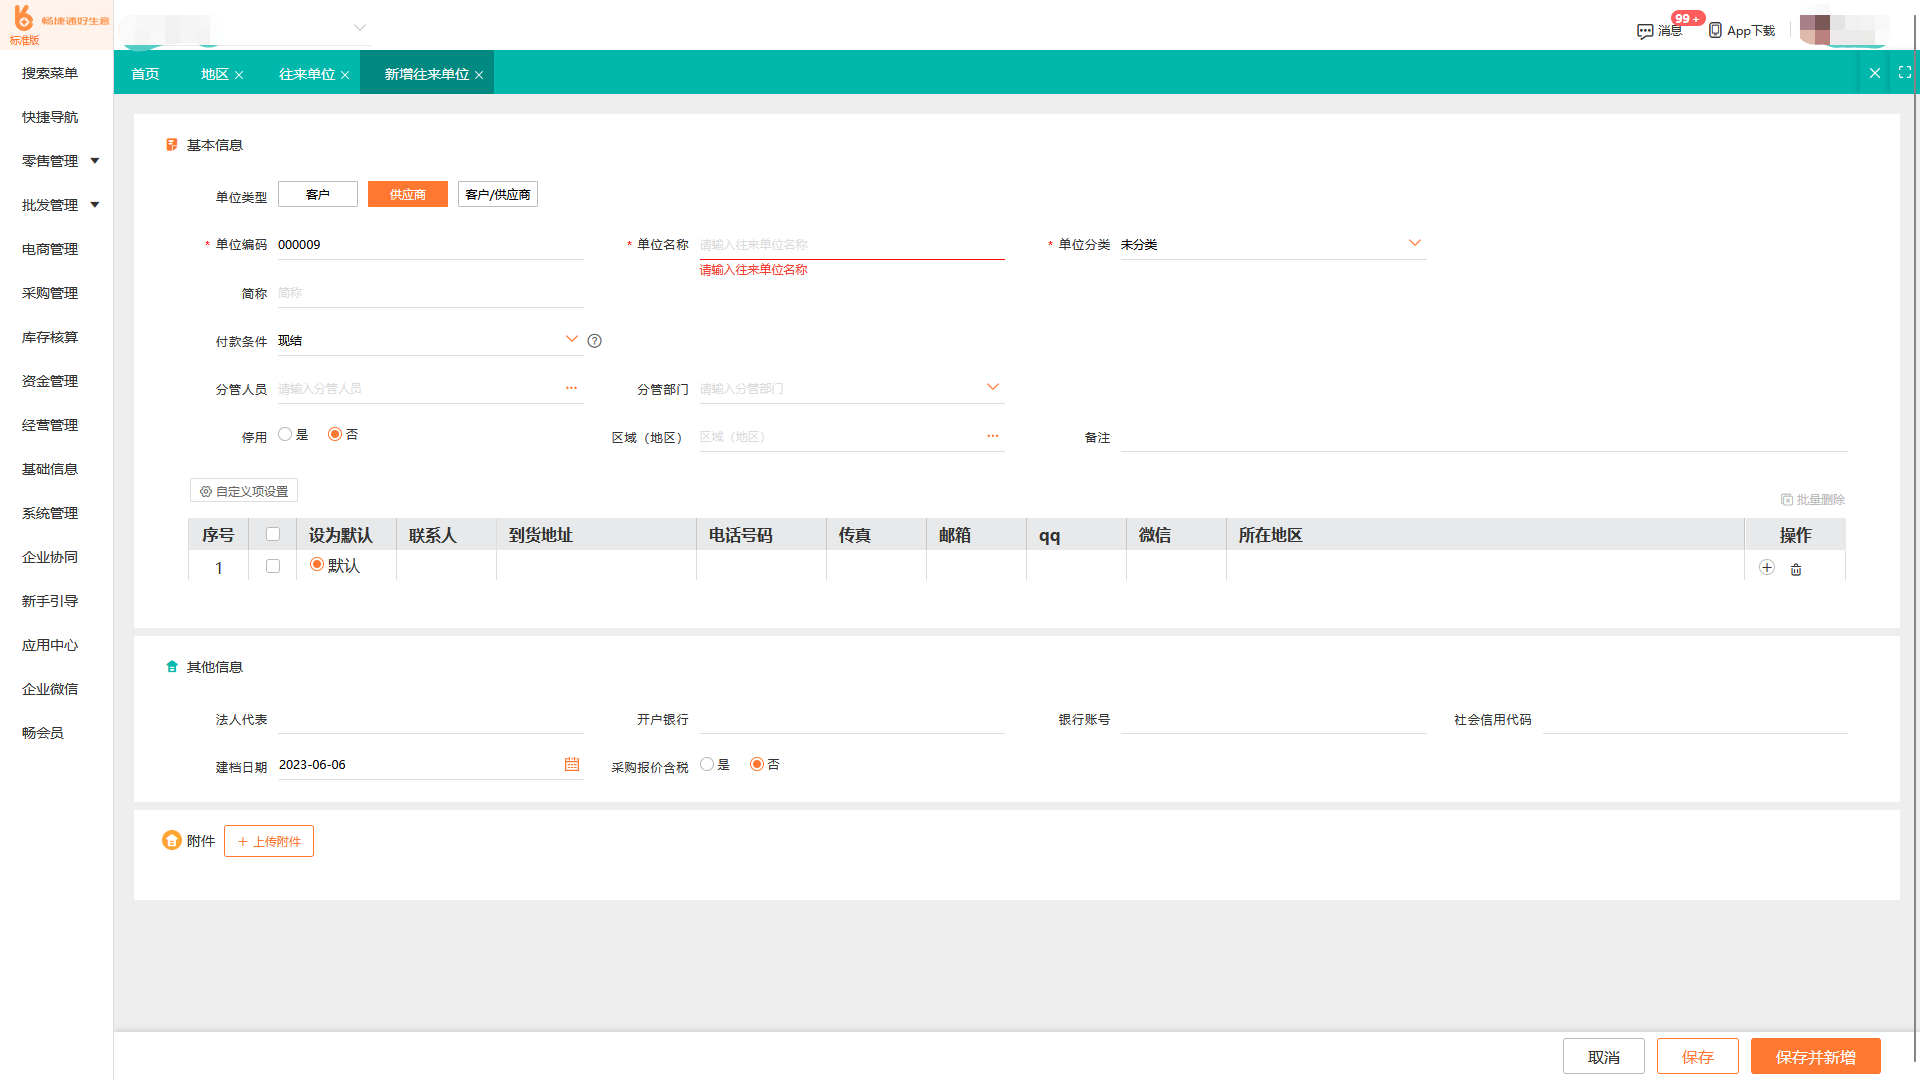This screenshot has width=1920, height=1080.
Task: Click the 上传附件 button
Action: [x=269, y=841]
